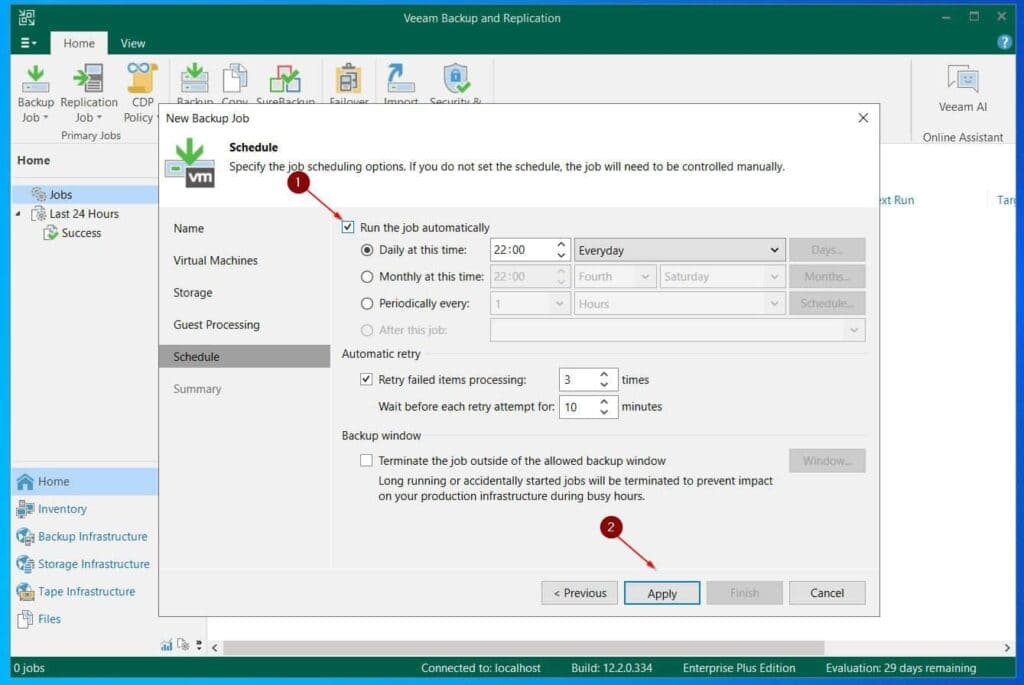Image resolution: width=1024 pixels, height=685 pixels.
Task: Open the Home navigation pane
Action: [x=85, y=481]
